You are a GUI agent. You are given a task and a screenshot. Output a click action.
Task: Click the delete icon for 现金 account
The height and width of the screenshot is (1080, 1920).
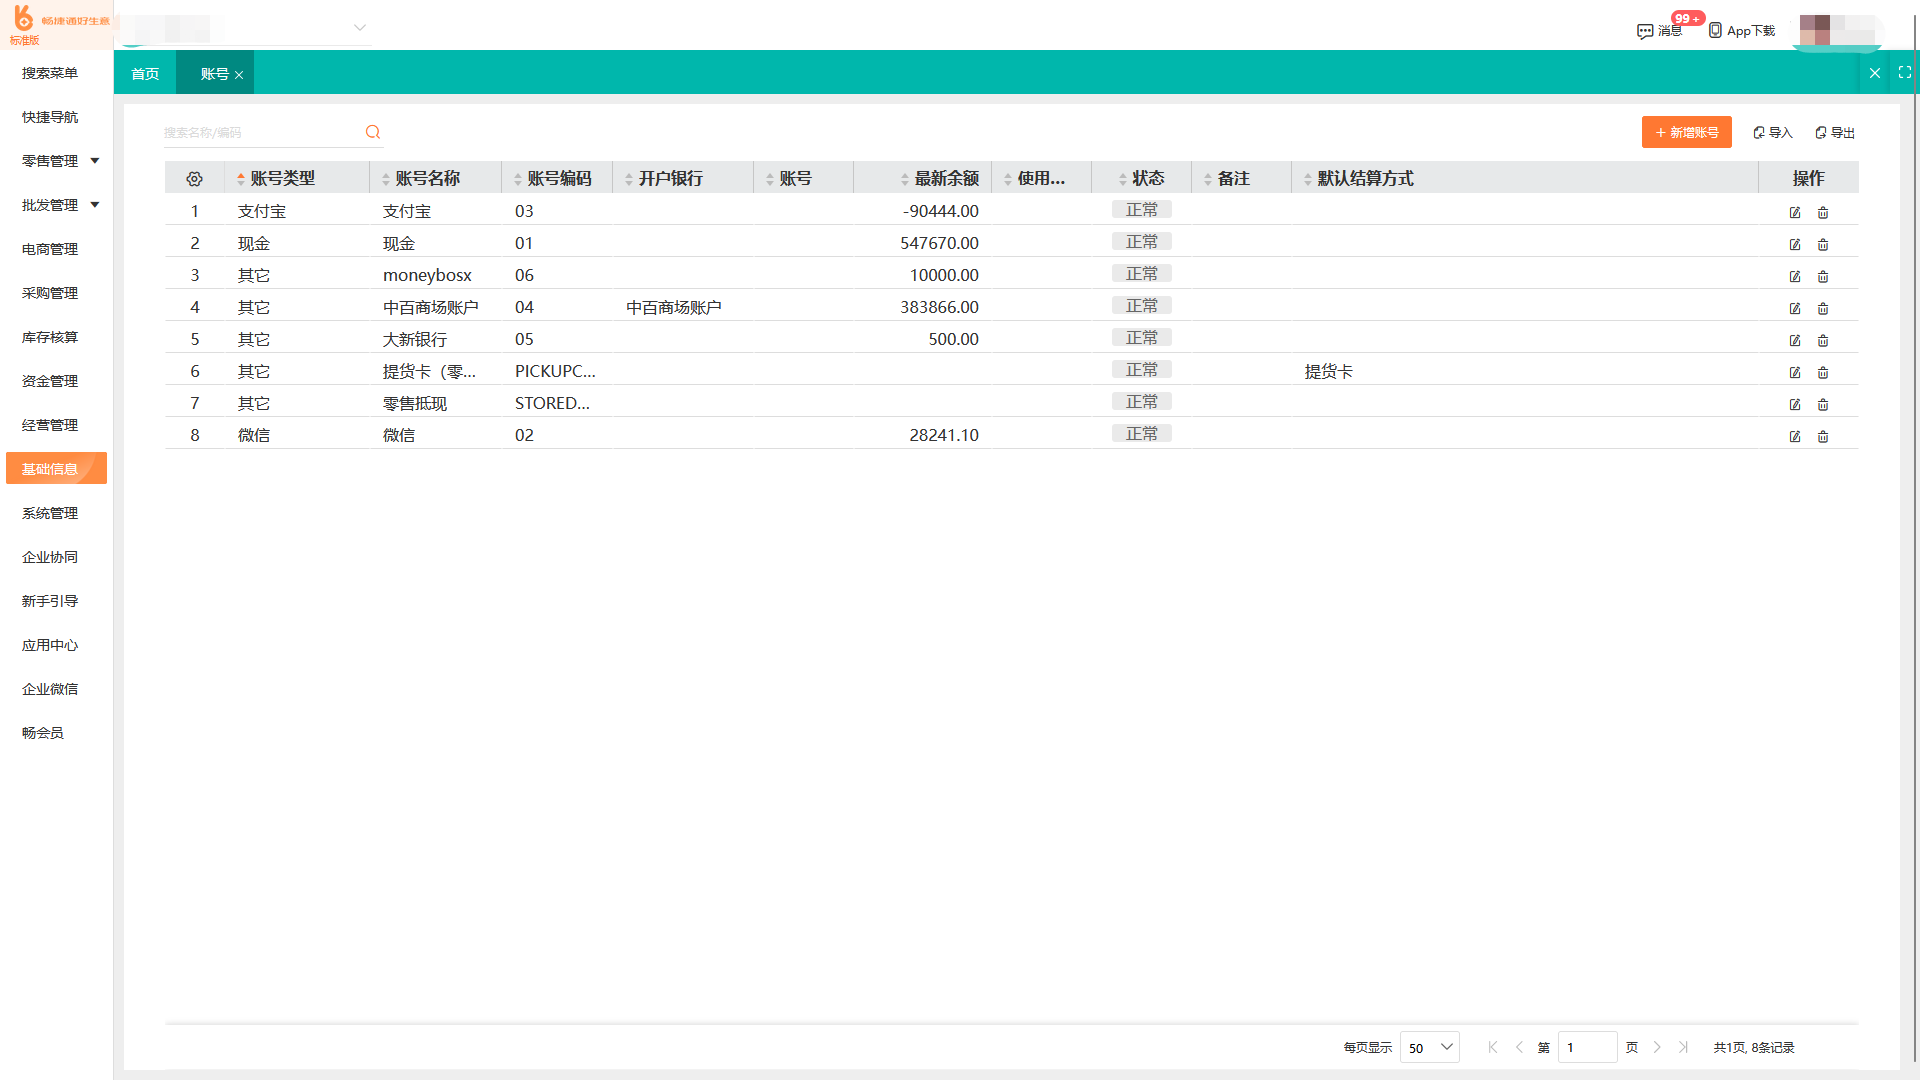(x=1822, y=243)
